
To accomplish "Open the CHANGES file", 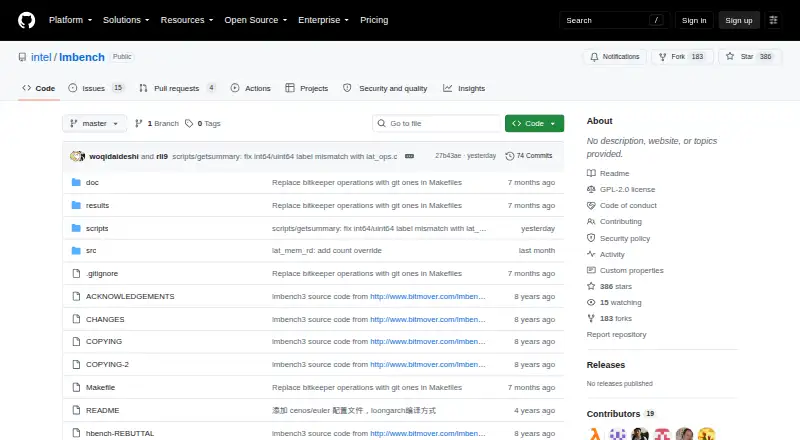I will coord(105,320).
